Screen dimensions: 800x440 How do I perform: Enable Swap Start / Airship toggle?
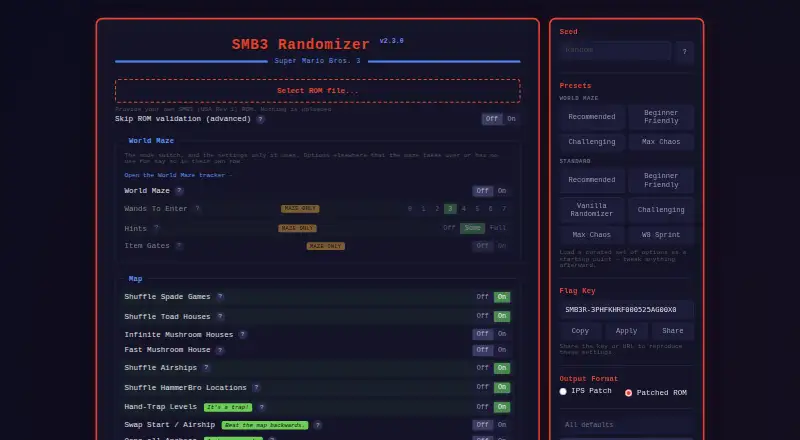tap(502, 425)
